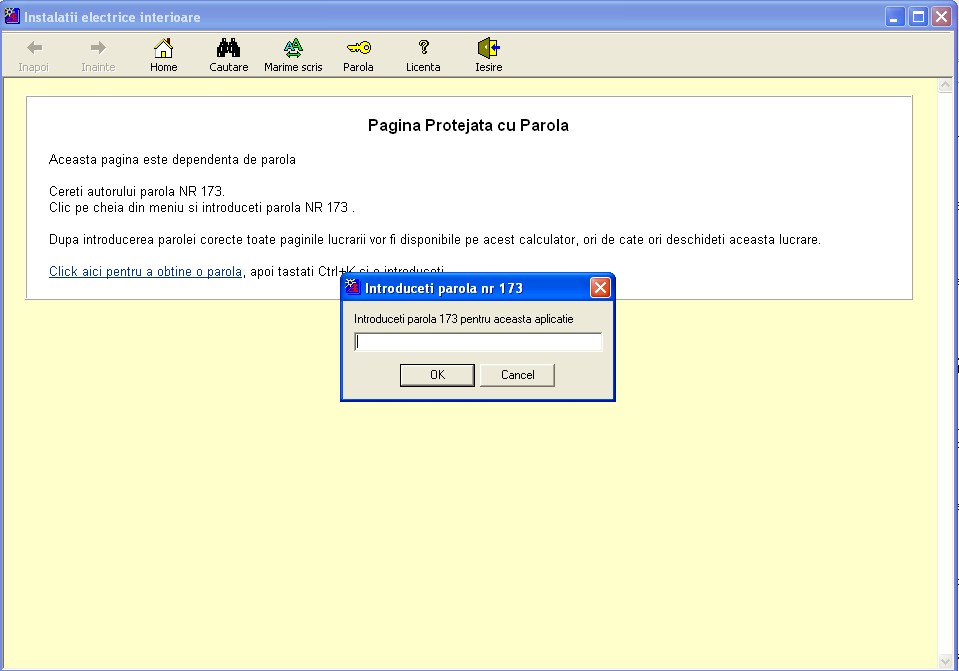The width and height of the screenshot is (959, 671).
Task: Exit the application using Iesire
Action: [488, 48]
